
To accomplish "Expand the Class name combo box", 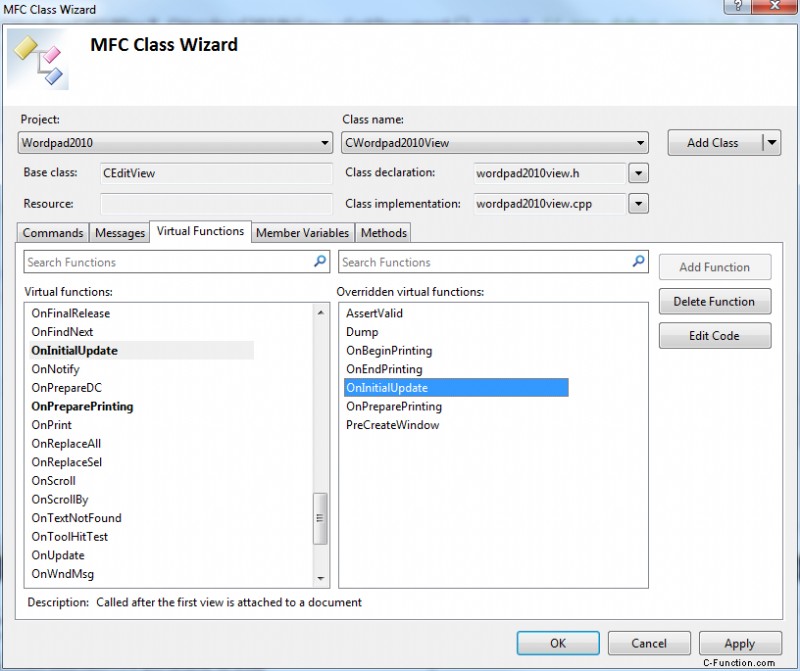I will (x=640, y=143).
